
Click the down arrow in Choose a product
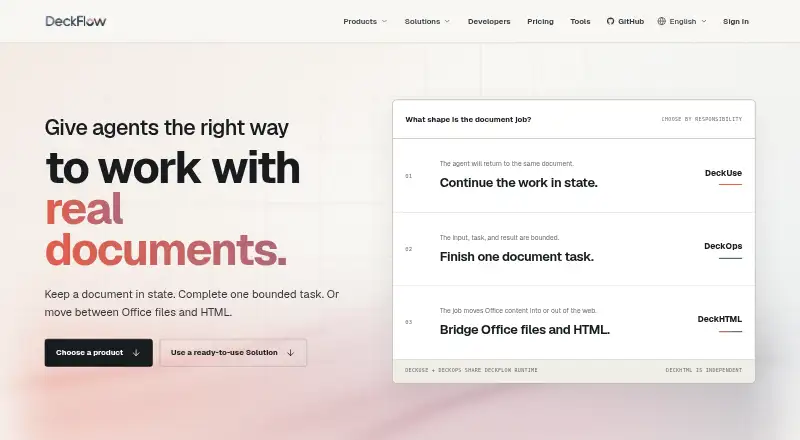(x=136, y=353)
